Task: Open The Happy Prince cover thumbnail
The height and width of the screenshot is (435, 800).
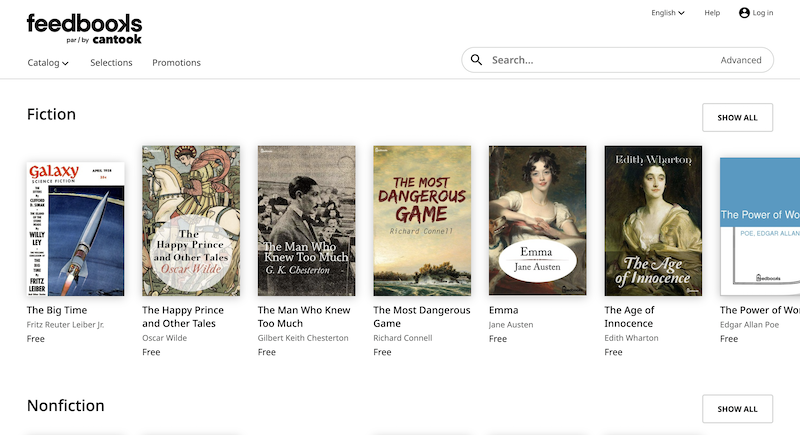Action: [191, 221]
